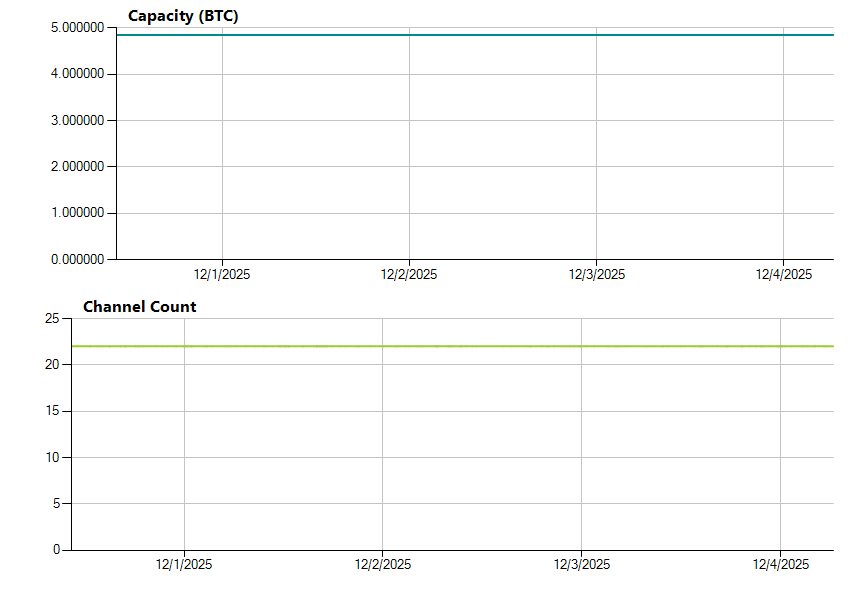The height and width of the screenshot is (600, 860).
Task: Click the 20 channel count axis label
Action: click(x=52, y=365)
